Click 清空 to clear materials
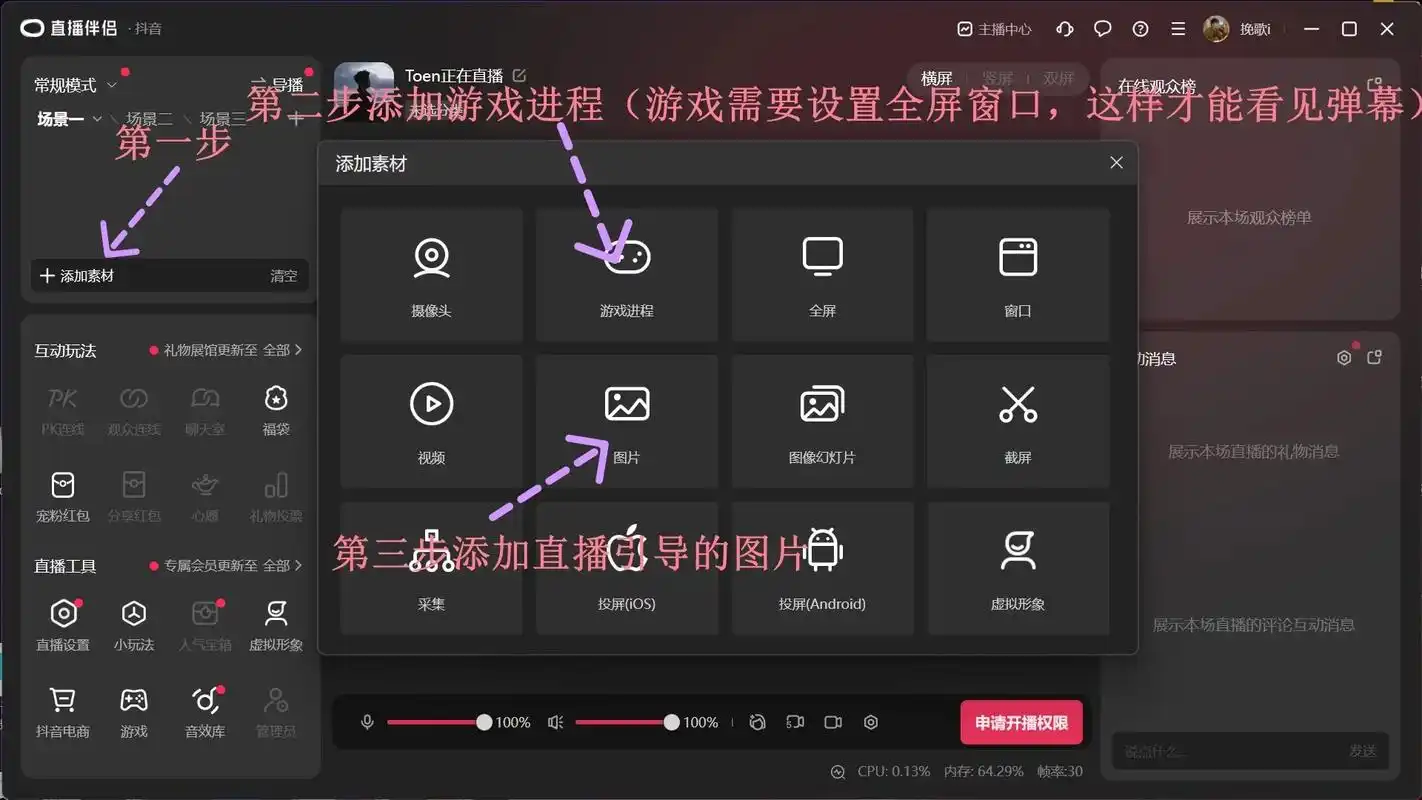 [x=283, y=276]
